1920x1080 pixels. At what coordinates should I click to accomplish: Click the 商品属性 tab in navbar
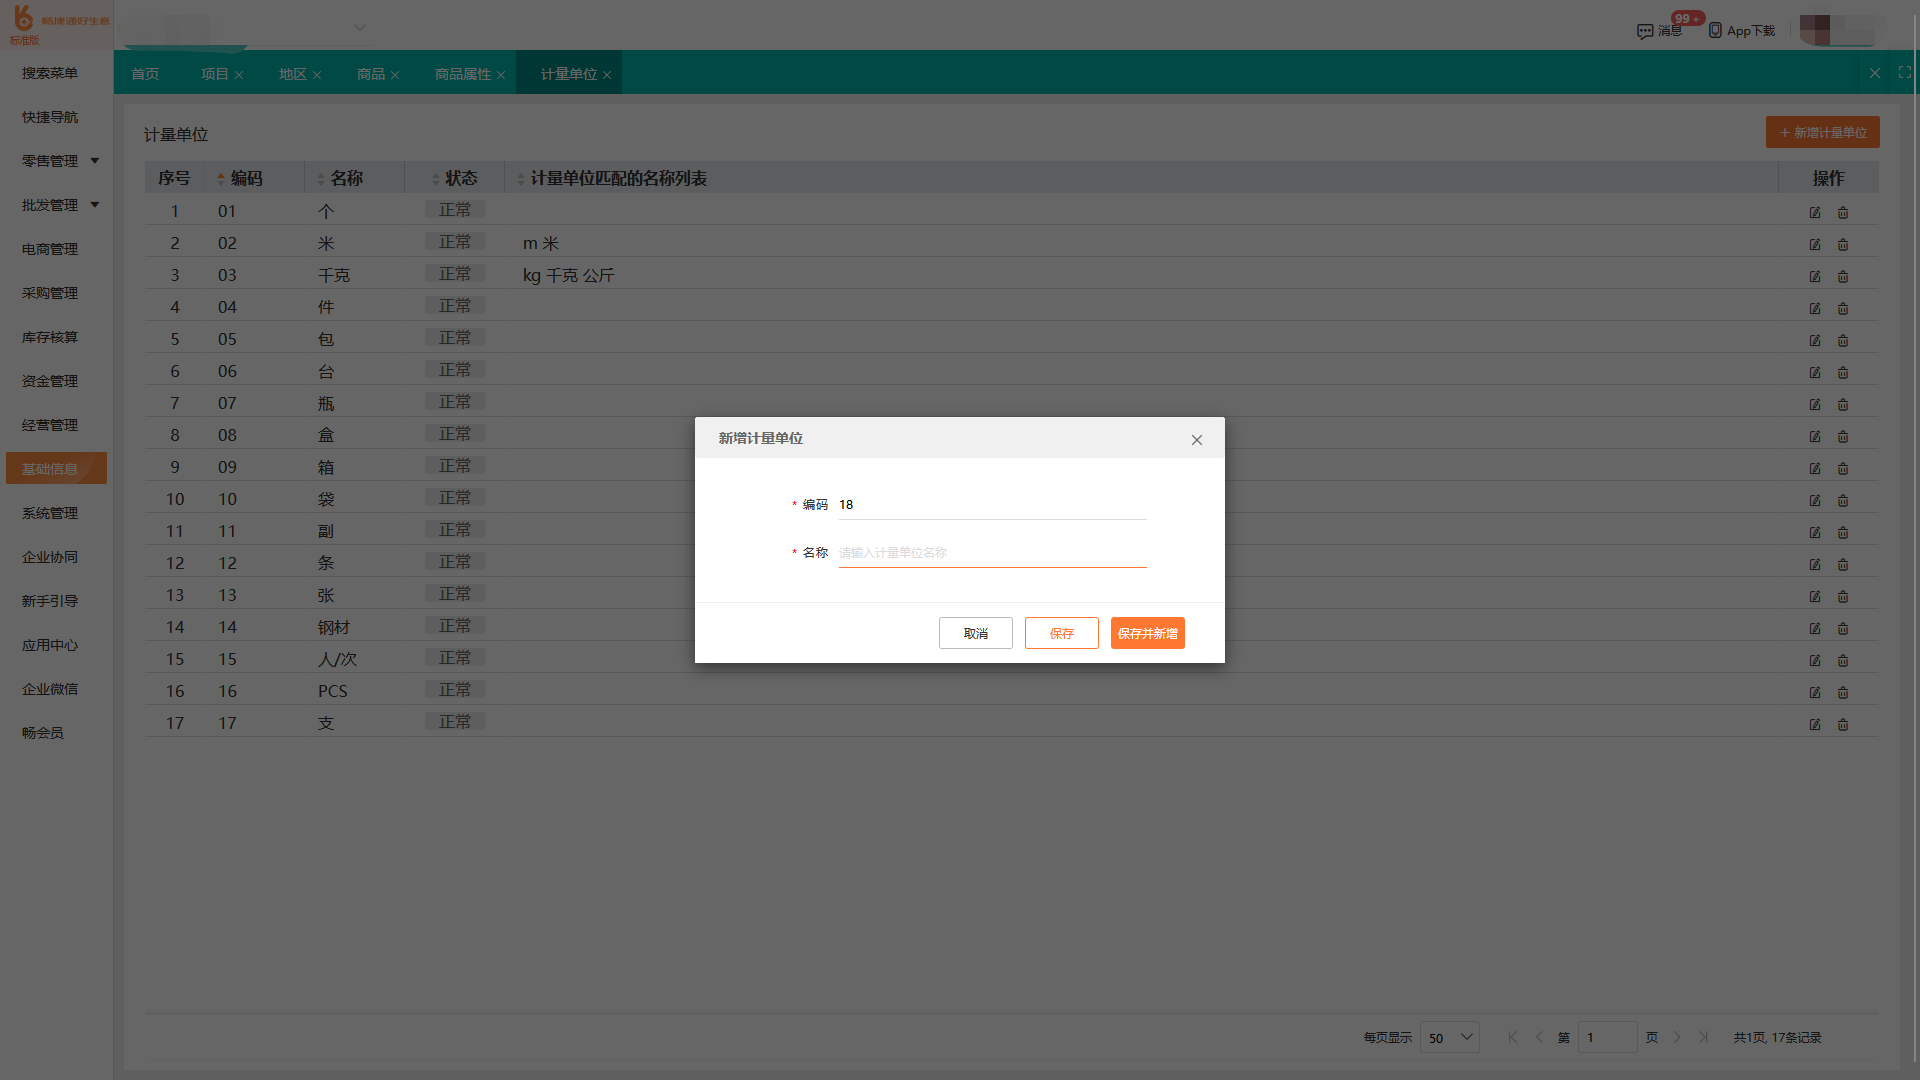pyautogui.click(x=465, y=73)
